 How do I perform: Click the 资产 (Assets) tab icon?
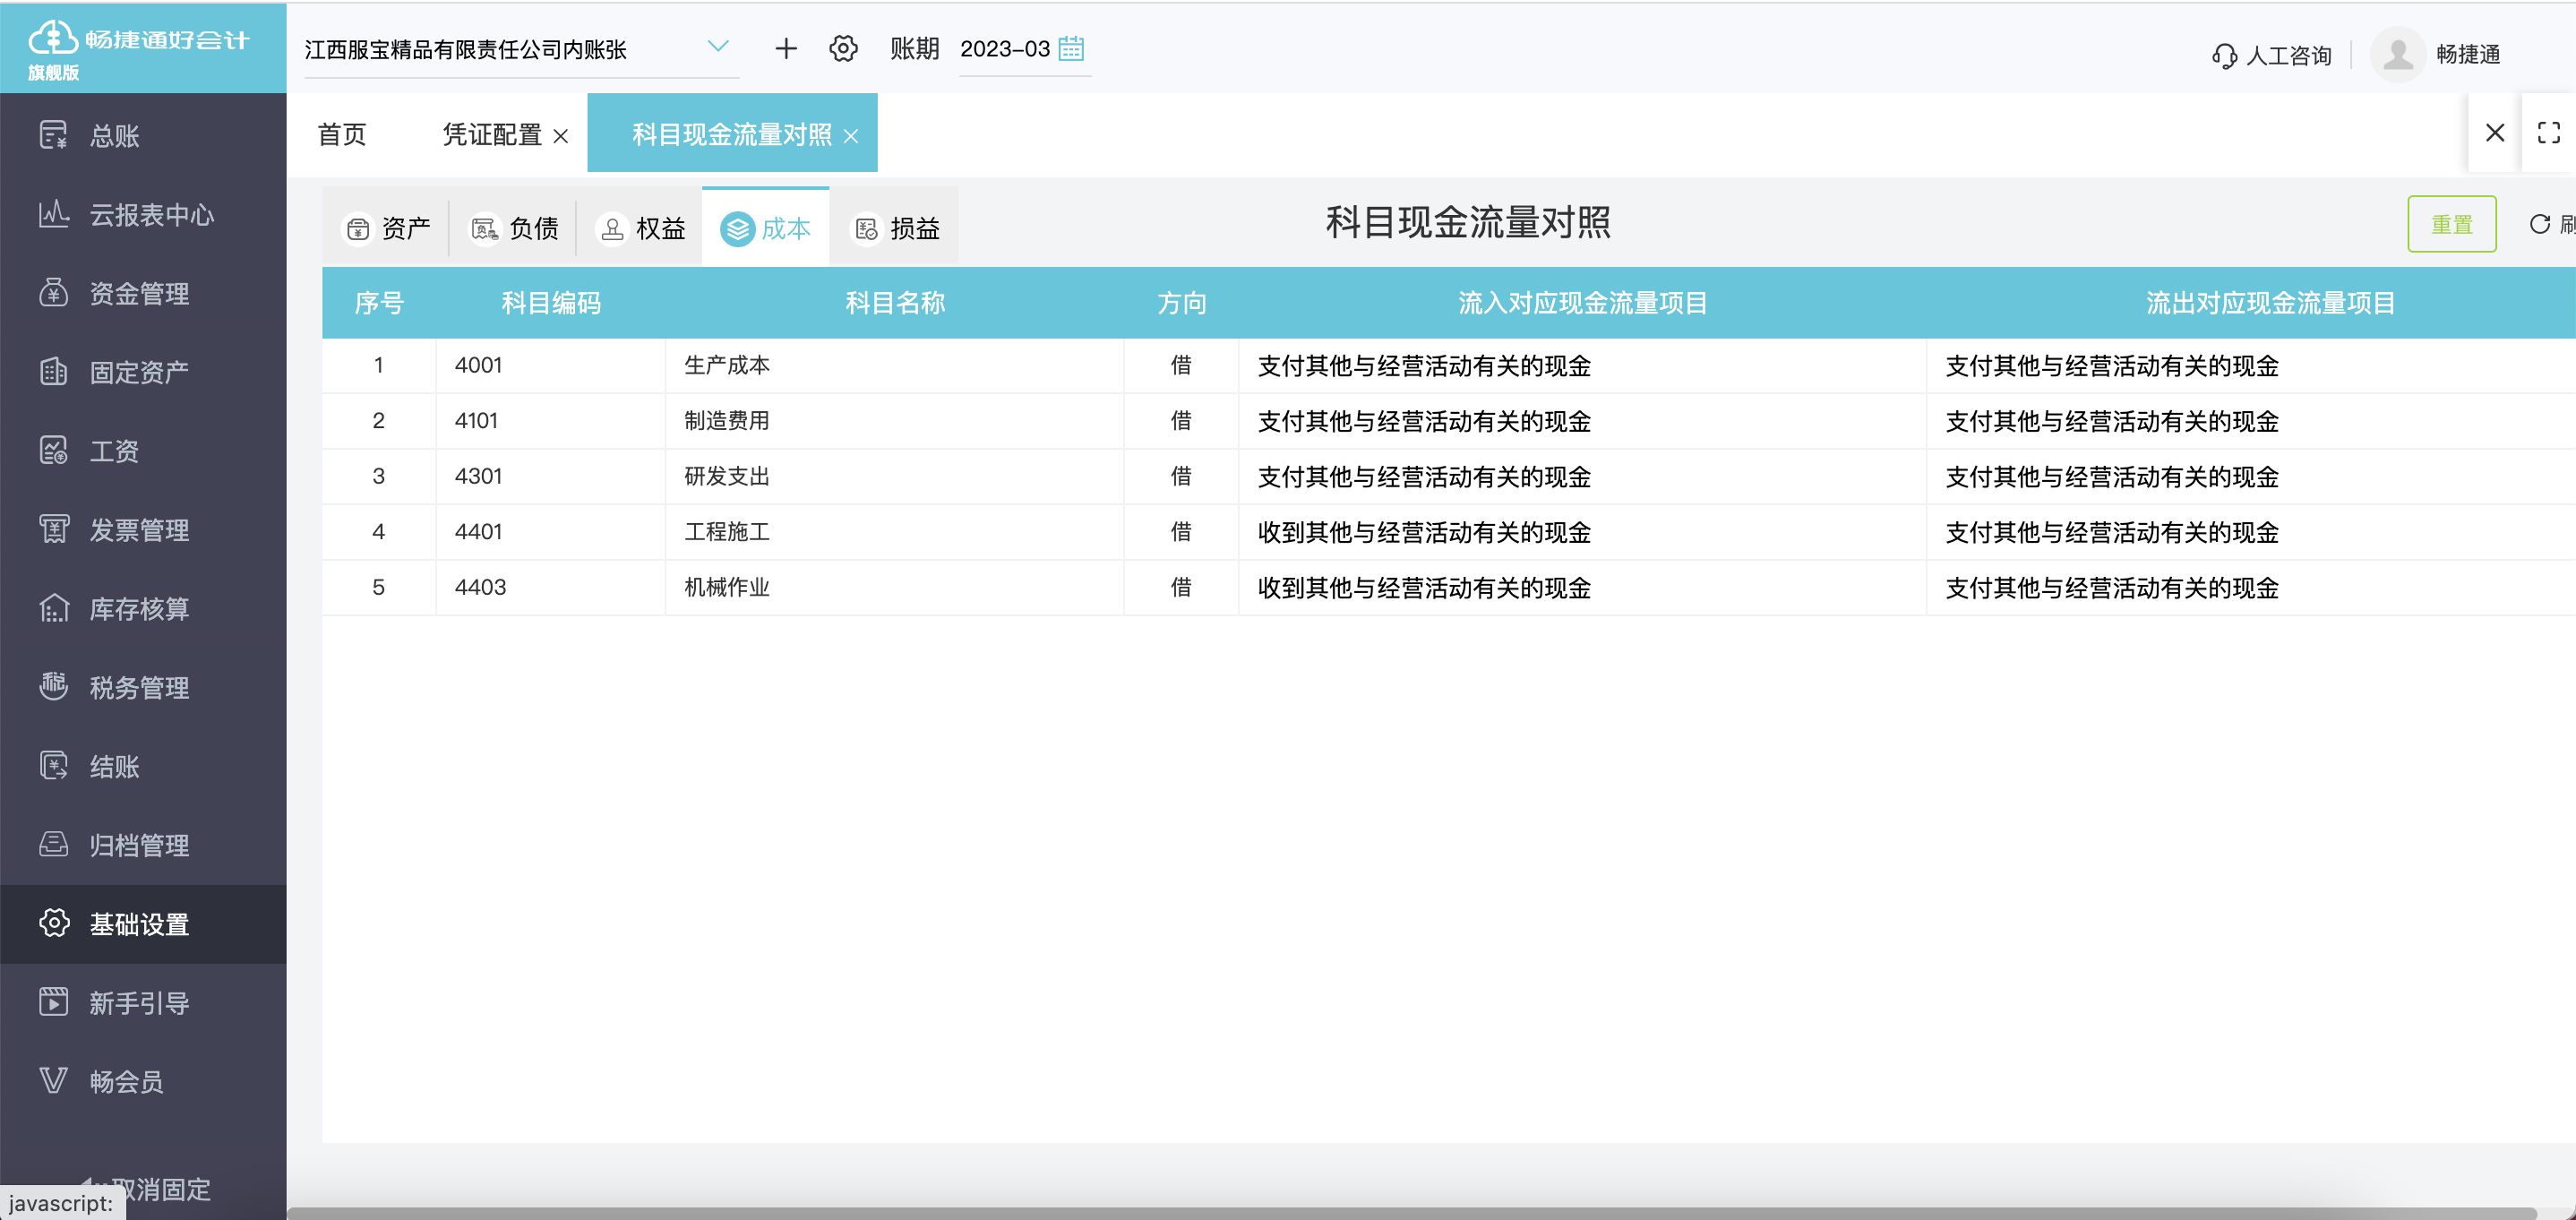[356, 227]
